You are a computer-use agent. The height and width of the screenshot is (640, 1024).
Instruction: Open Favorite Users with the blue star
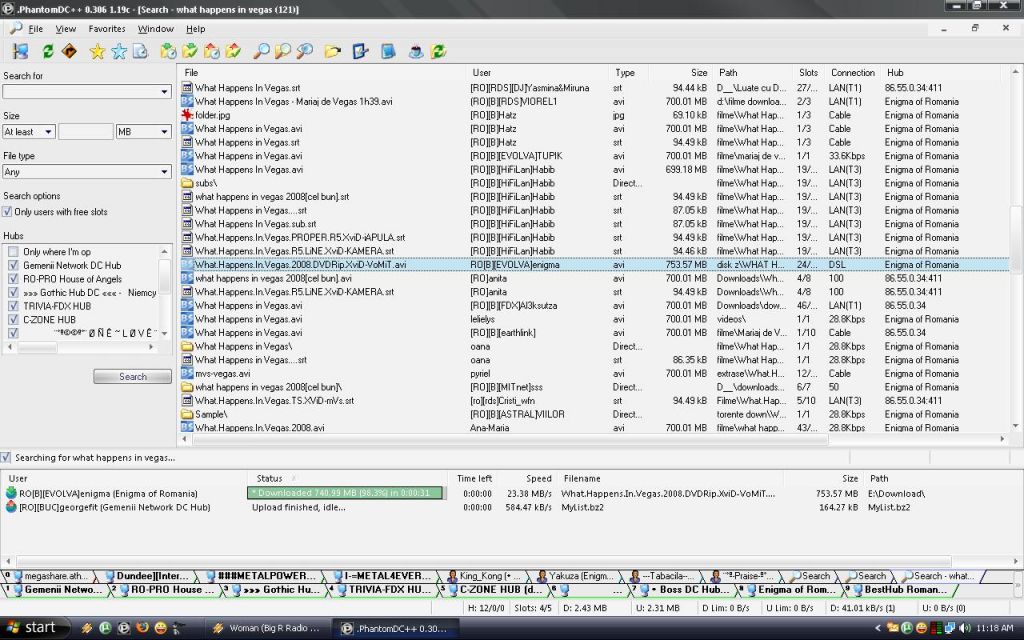[x=119, y=51]
